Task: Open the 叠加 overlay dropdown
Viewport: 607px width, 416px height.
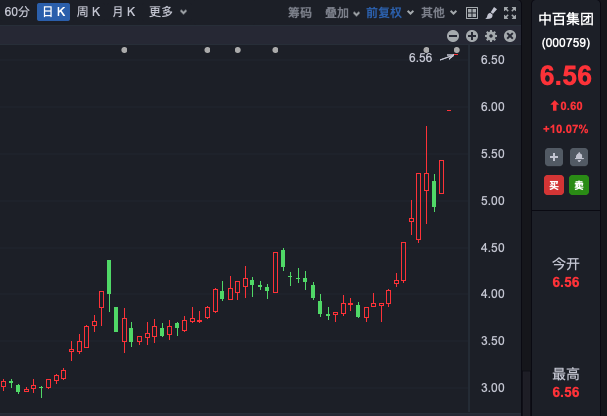Action: [x=342, y=12]
